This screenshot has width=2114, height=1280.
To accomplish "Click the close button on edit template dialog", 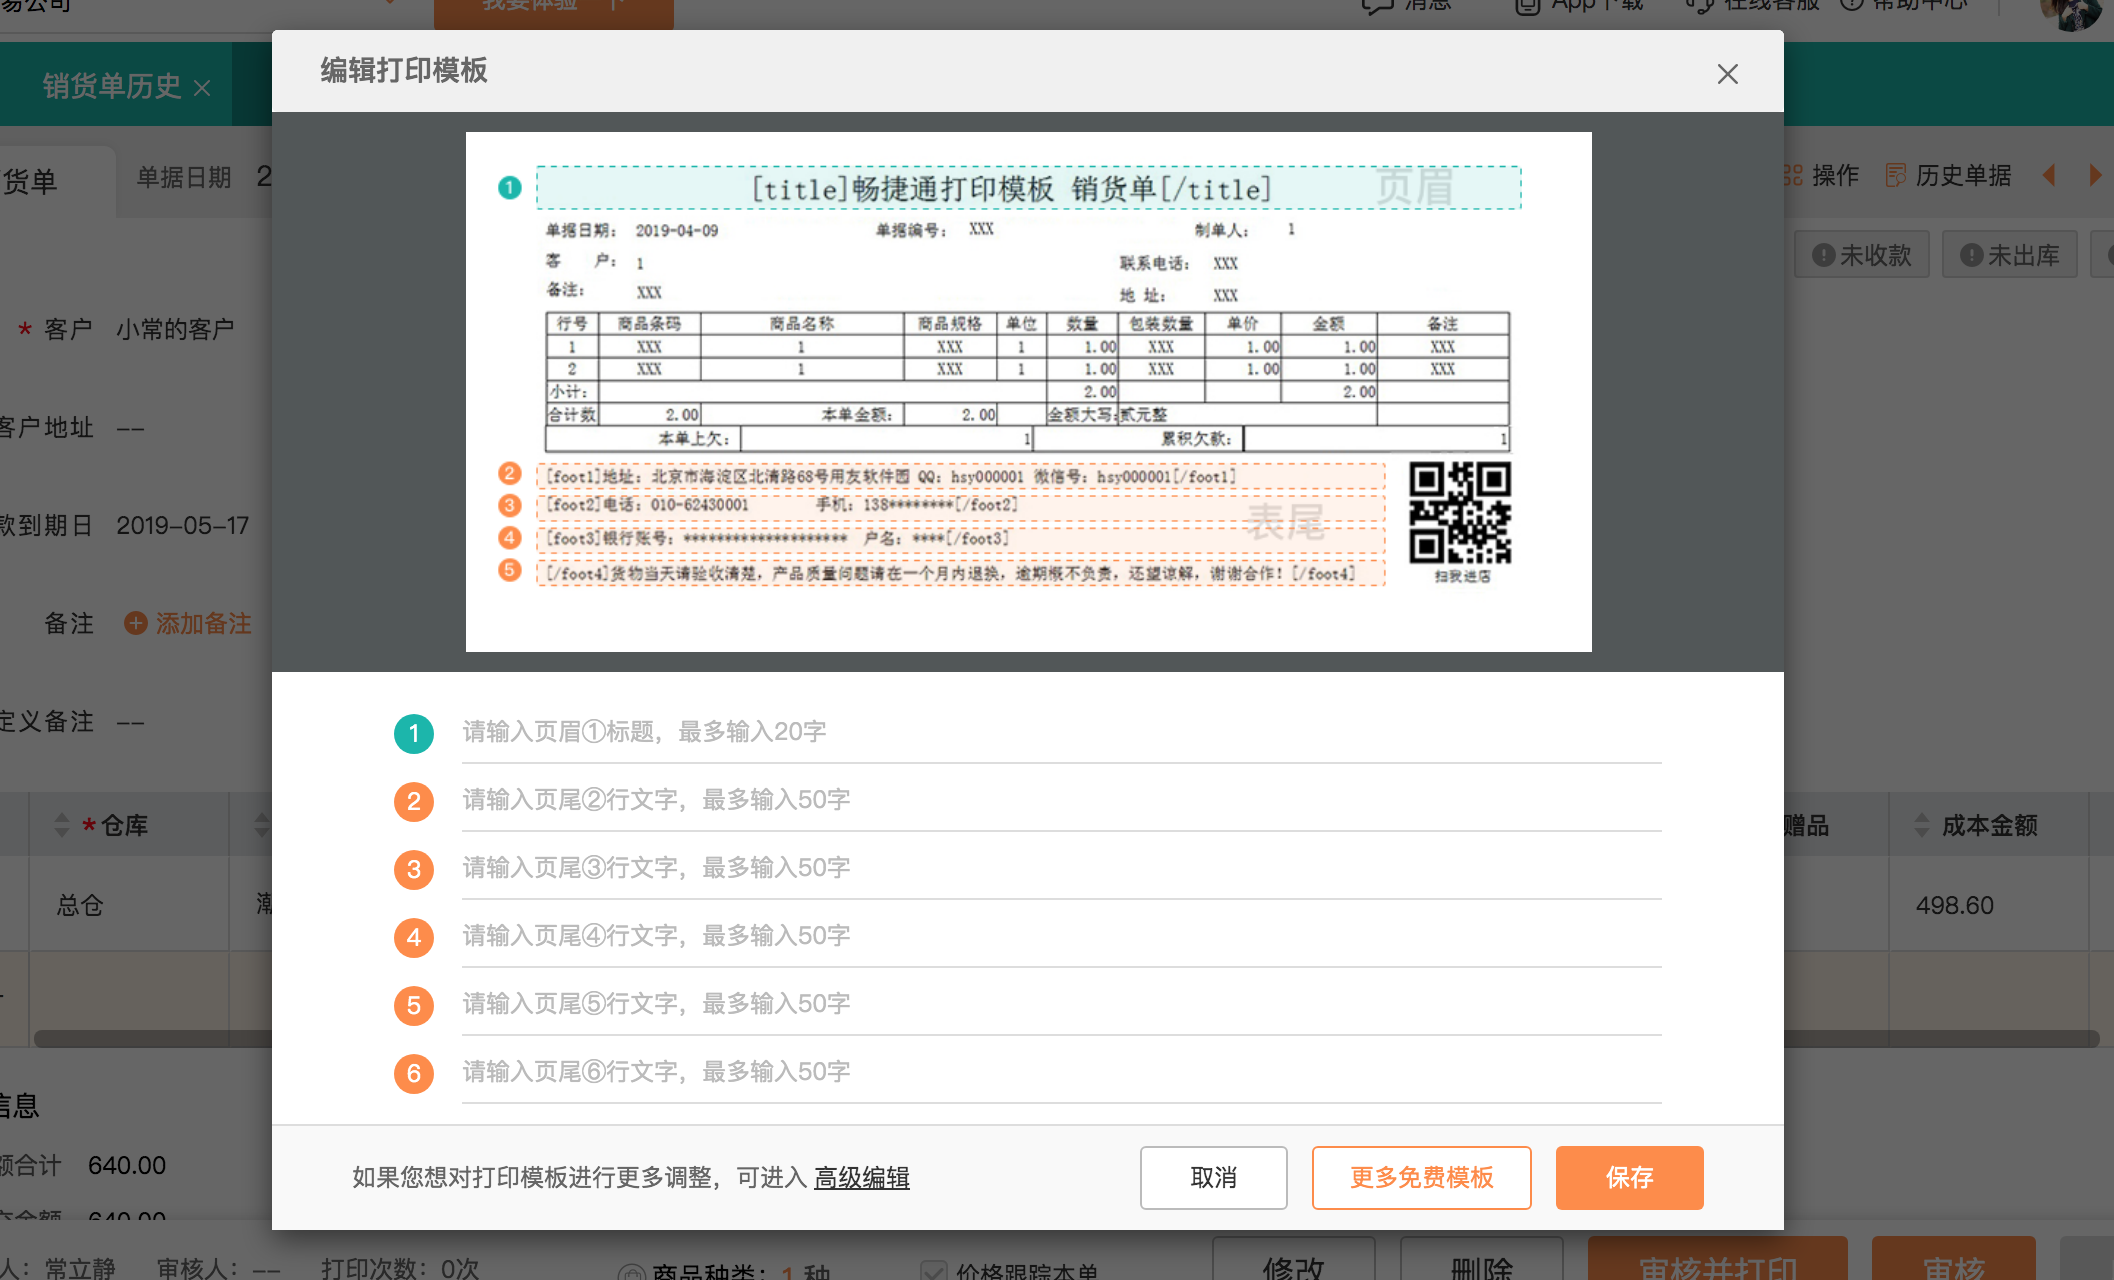I will [1727, 74].
